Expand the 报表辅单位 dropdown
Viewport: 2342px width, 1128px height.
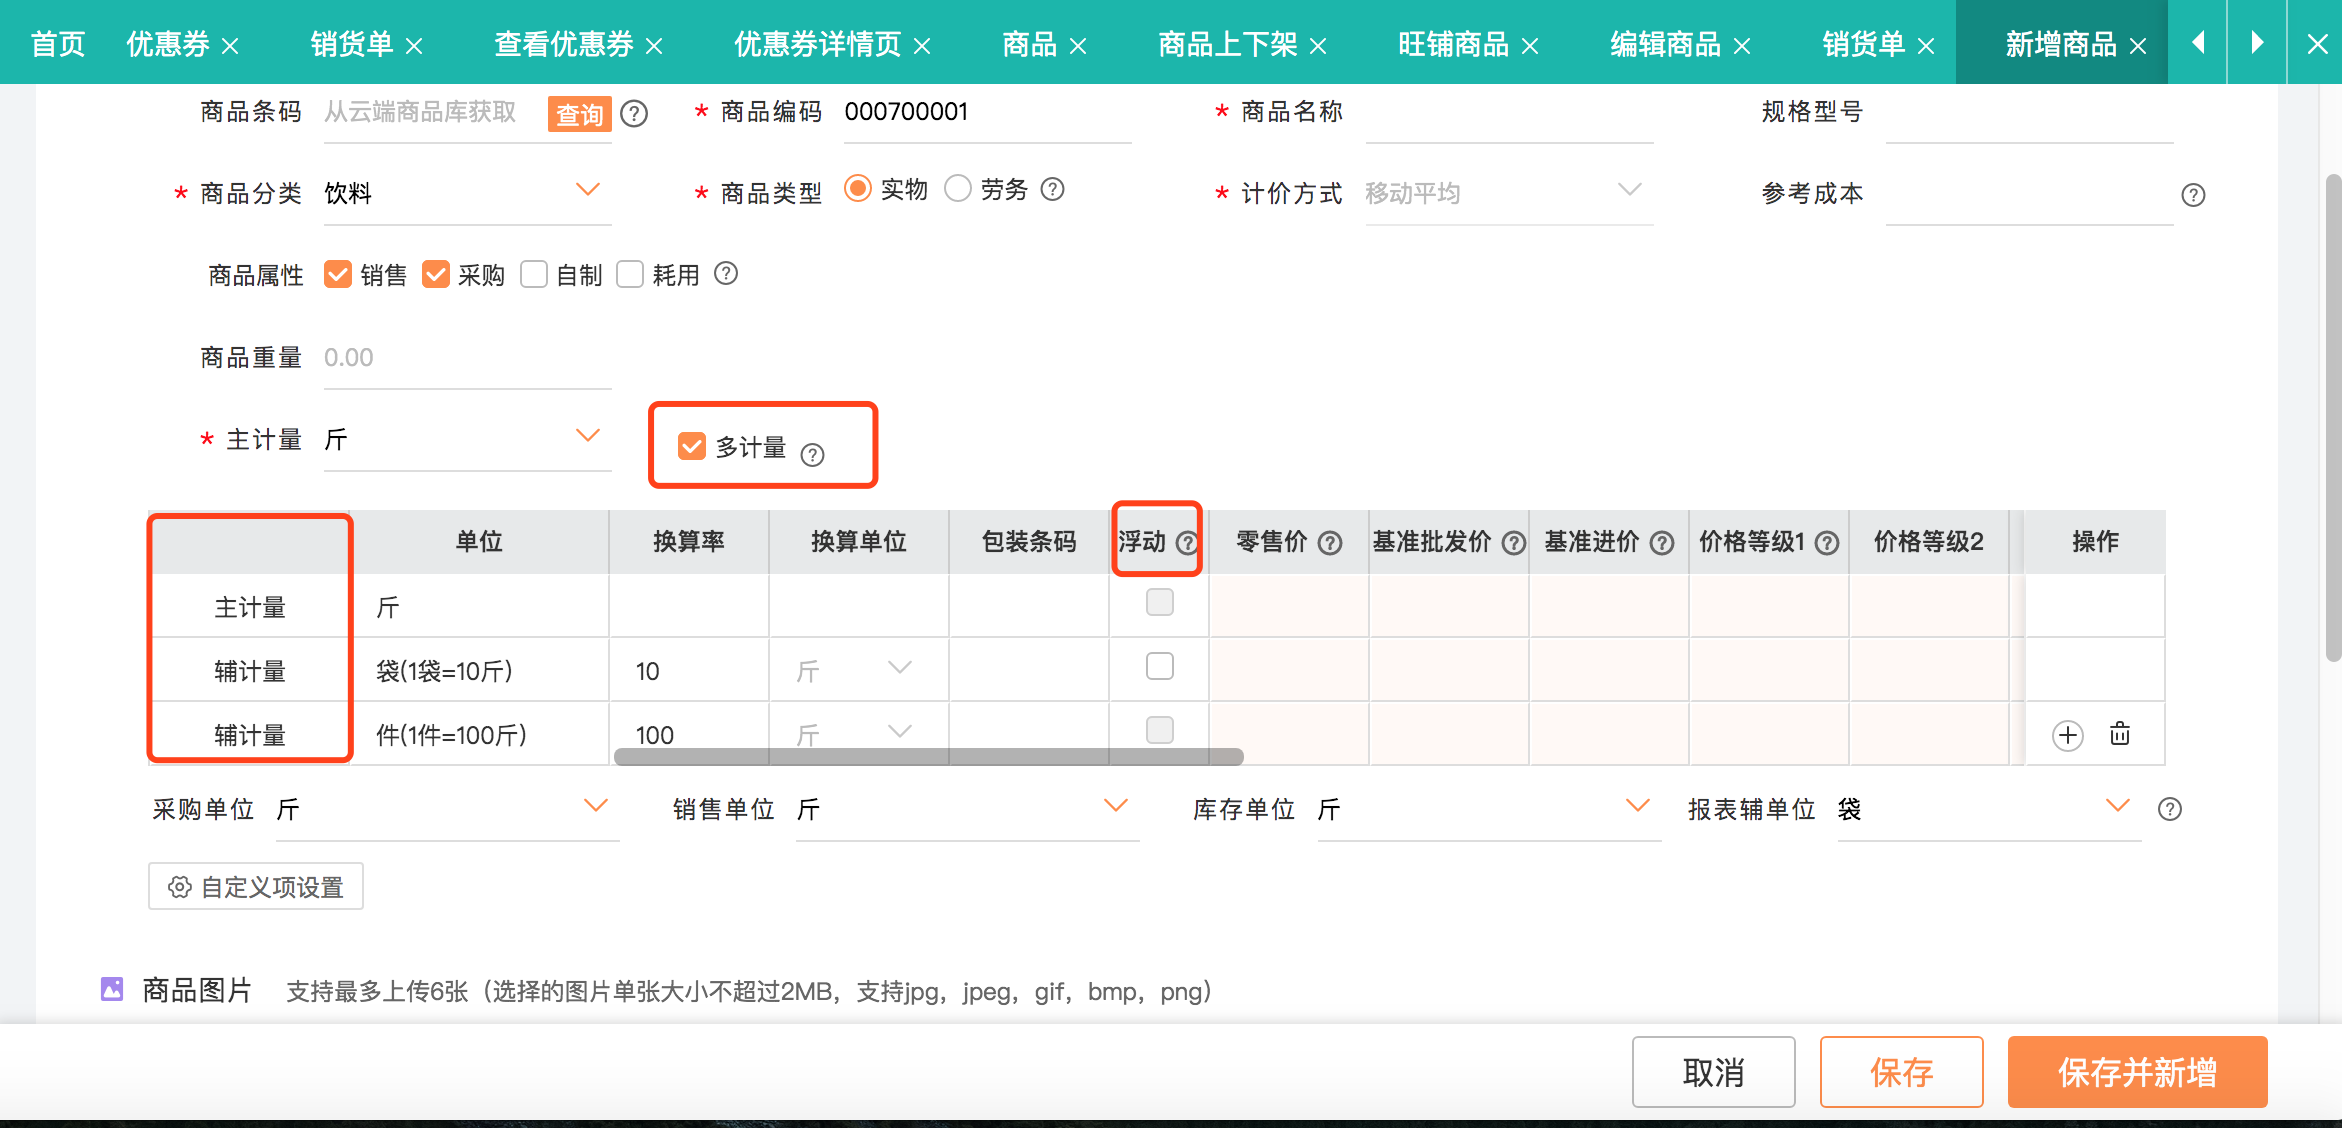2121,810
